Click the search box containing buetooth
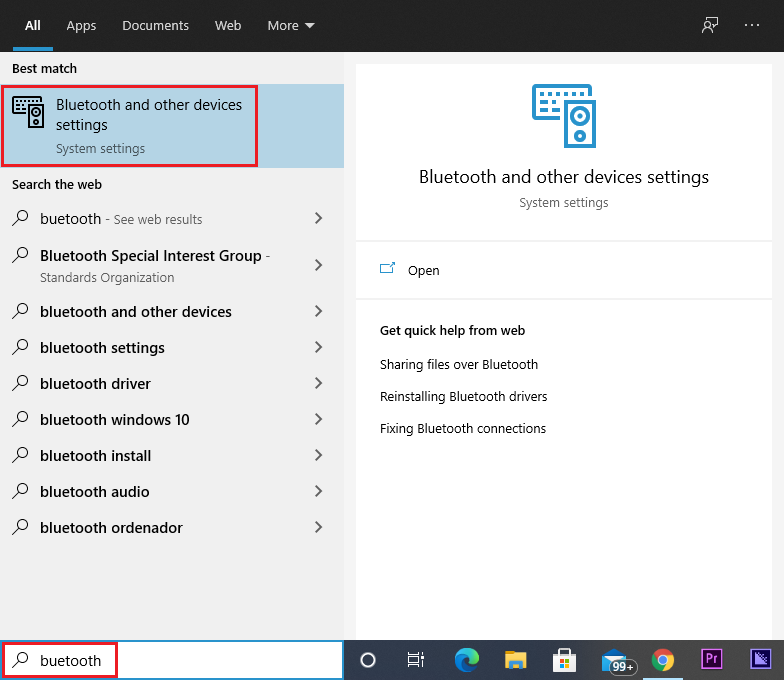784x680 pixels. pos(172,660)
